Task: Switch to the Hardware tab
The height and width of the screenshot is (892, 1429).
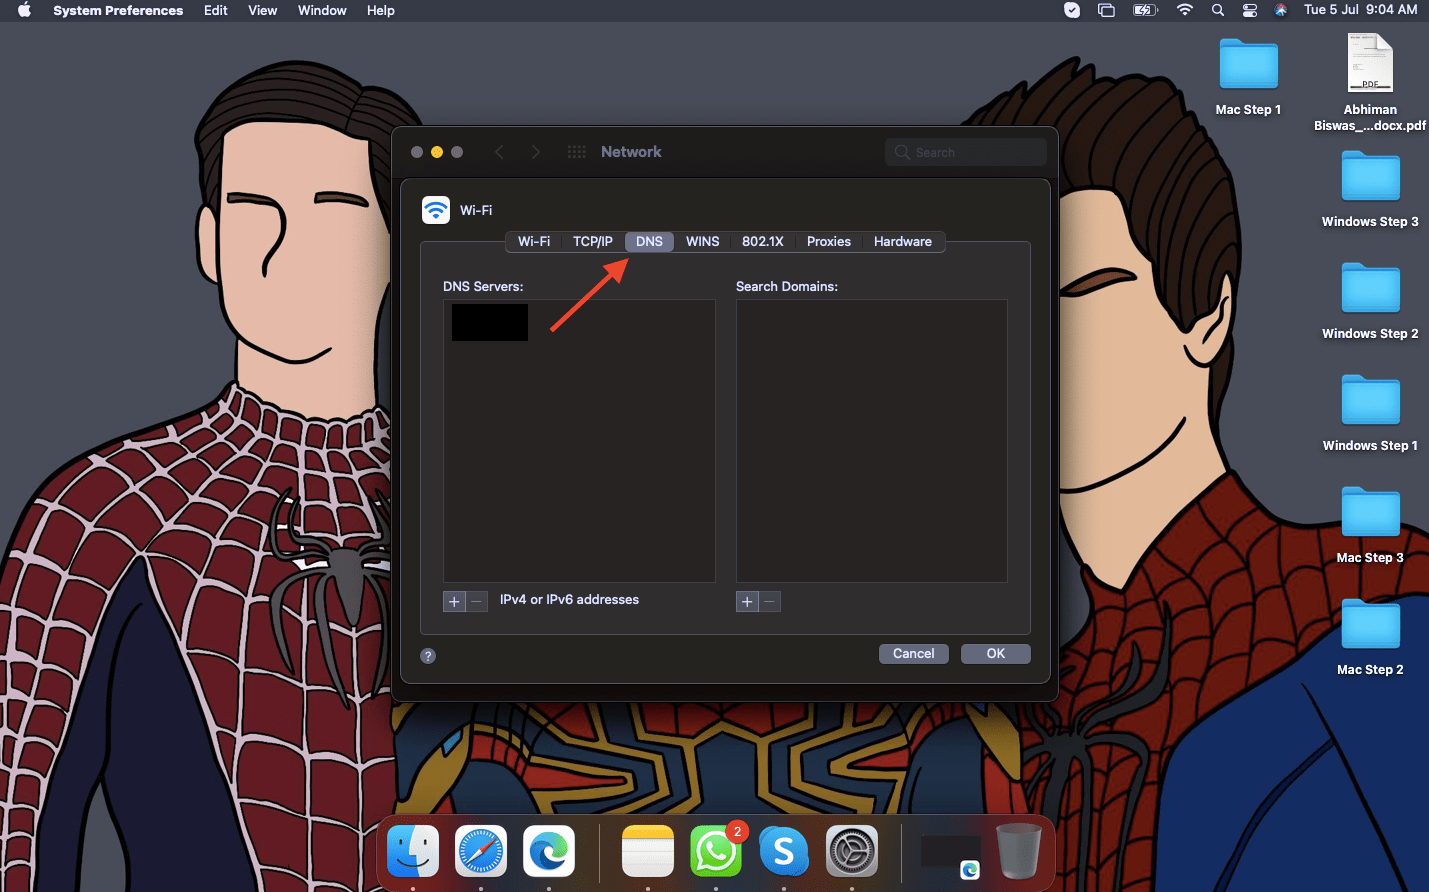Action: 902,241
